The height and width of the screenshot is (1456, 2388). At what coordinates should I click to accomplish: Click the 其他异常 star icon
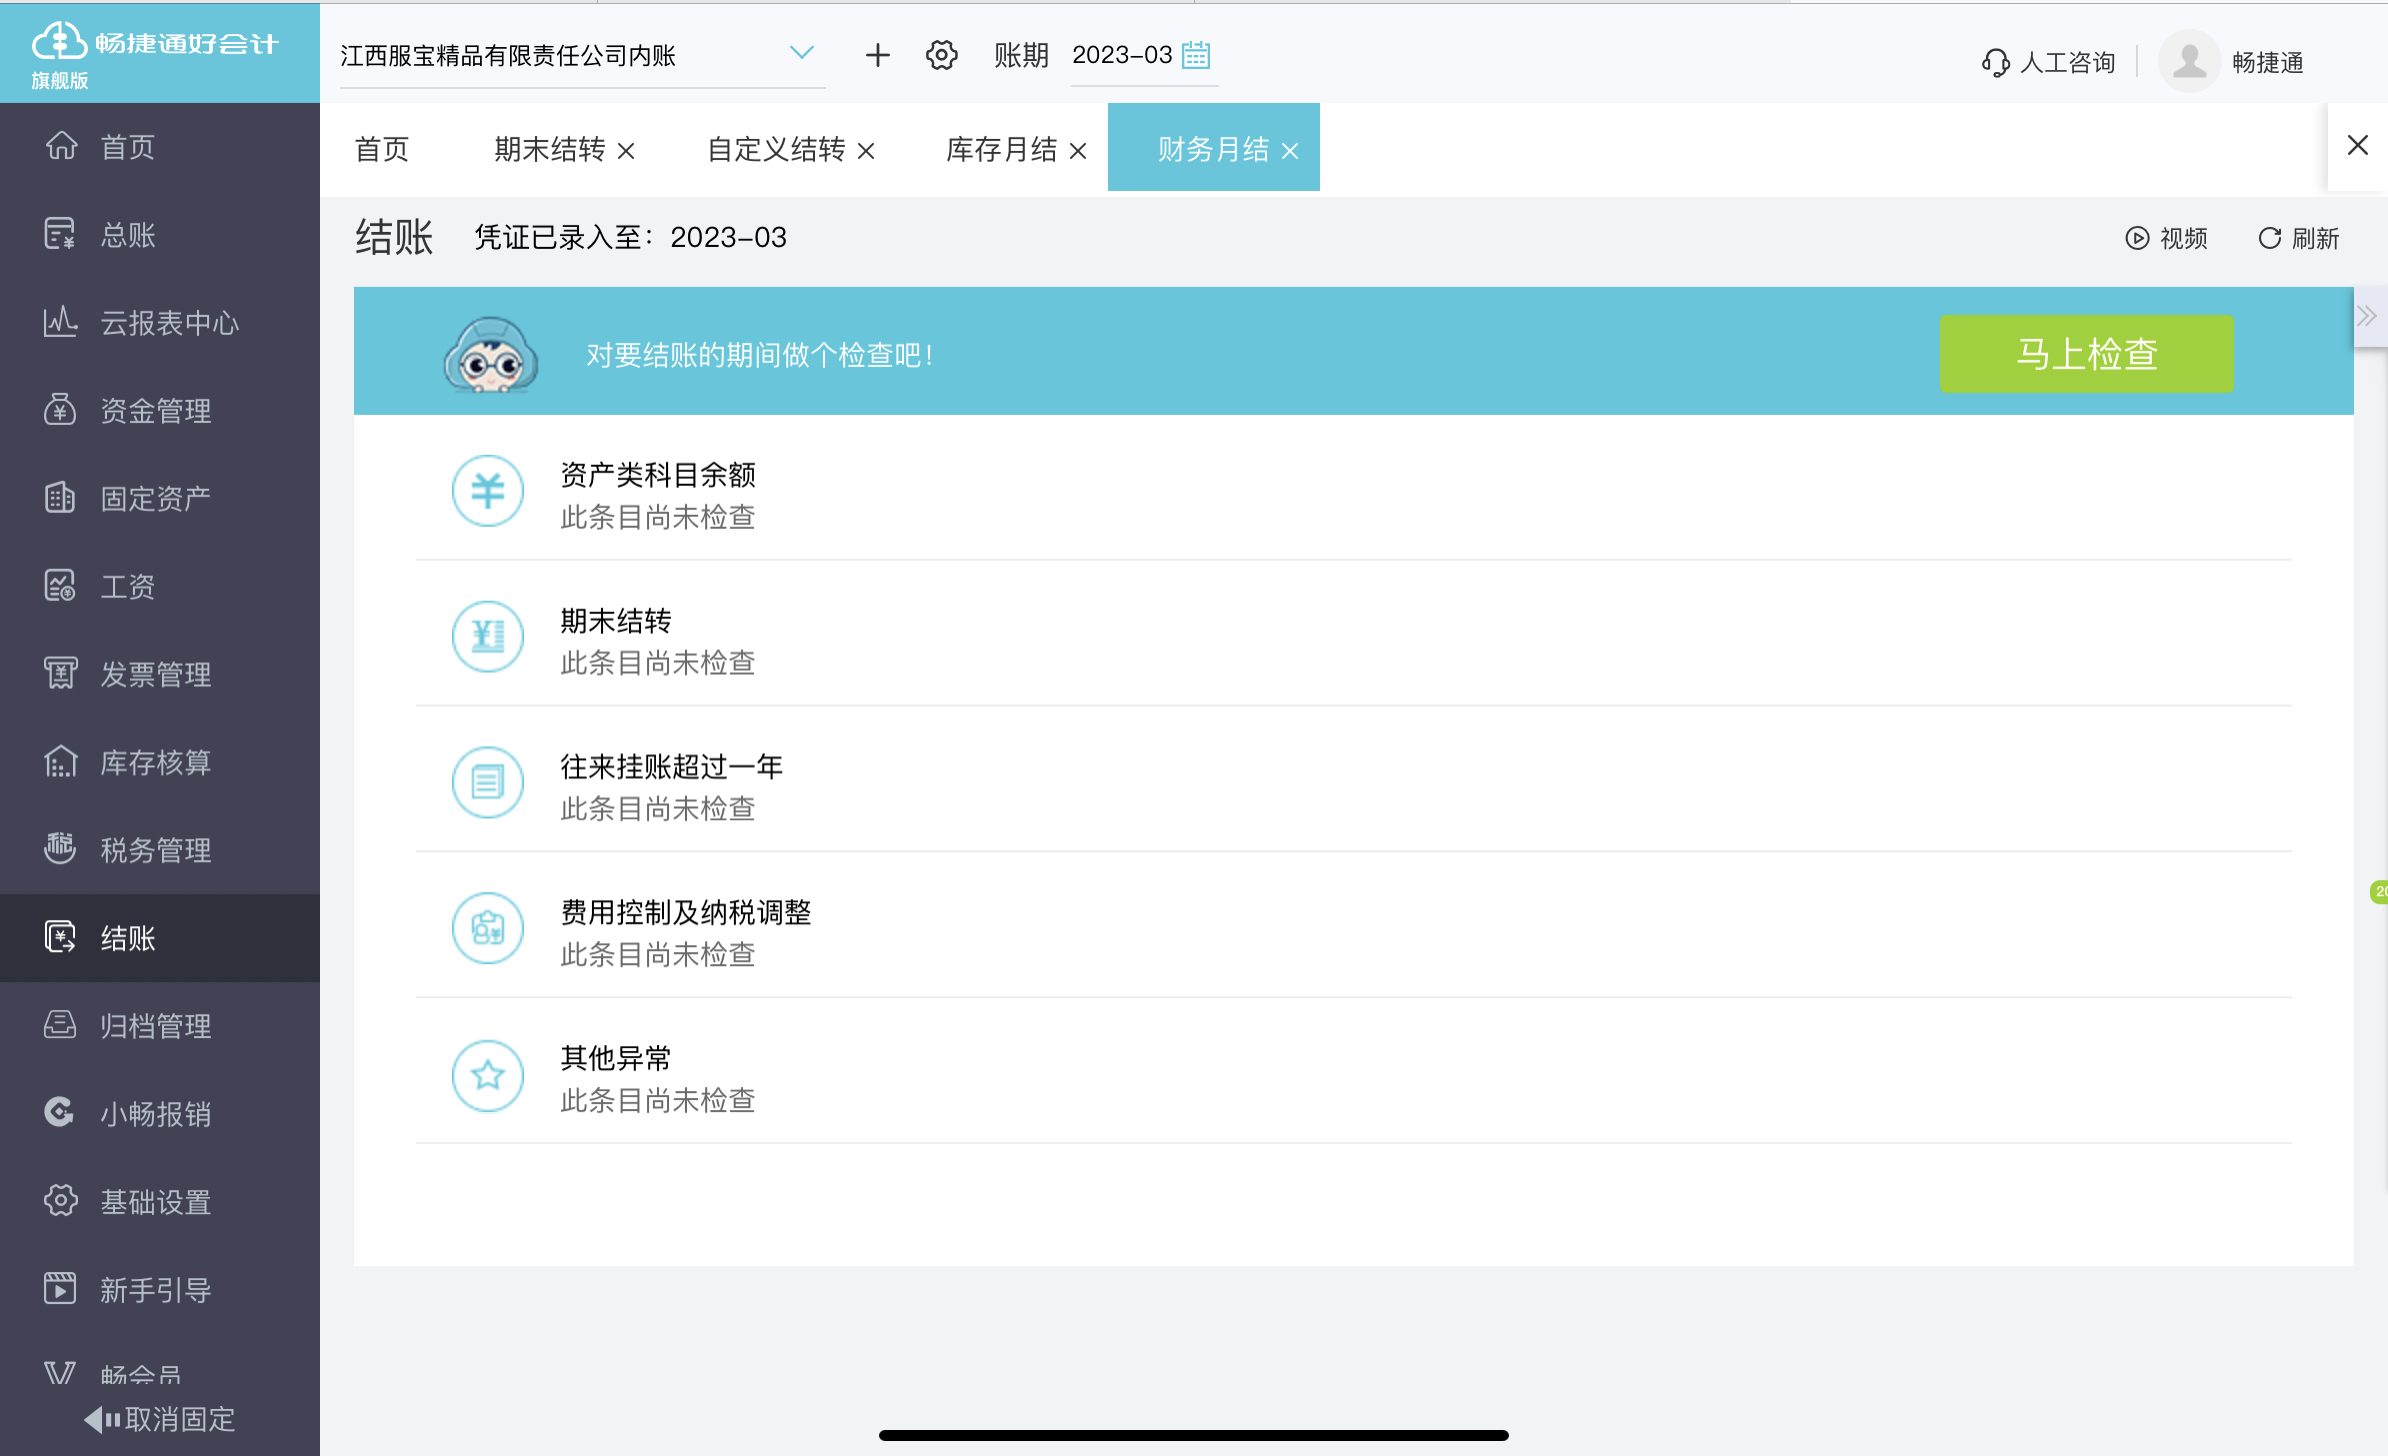tap(483, 1072)
